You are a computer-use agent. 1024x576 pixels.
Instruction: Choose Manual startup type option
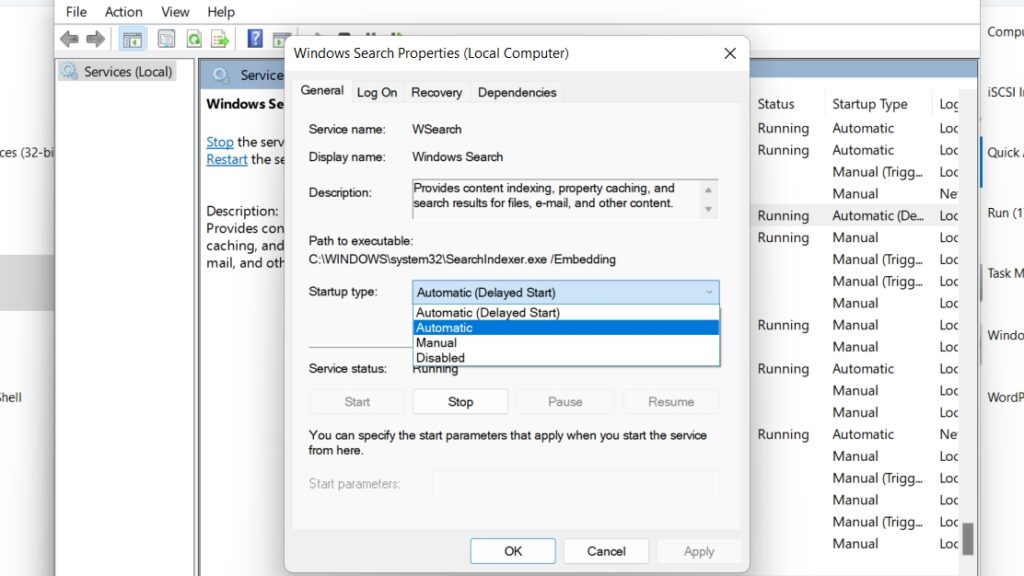pyautogui.click(x=566, y=343)
